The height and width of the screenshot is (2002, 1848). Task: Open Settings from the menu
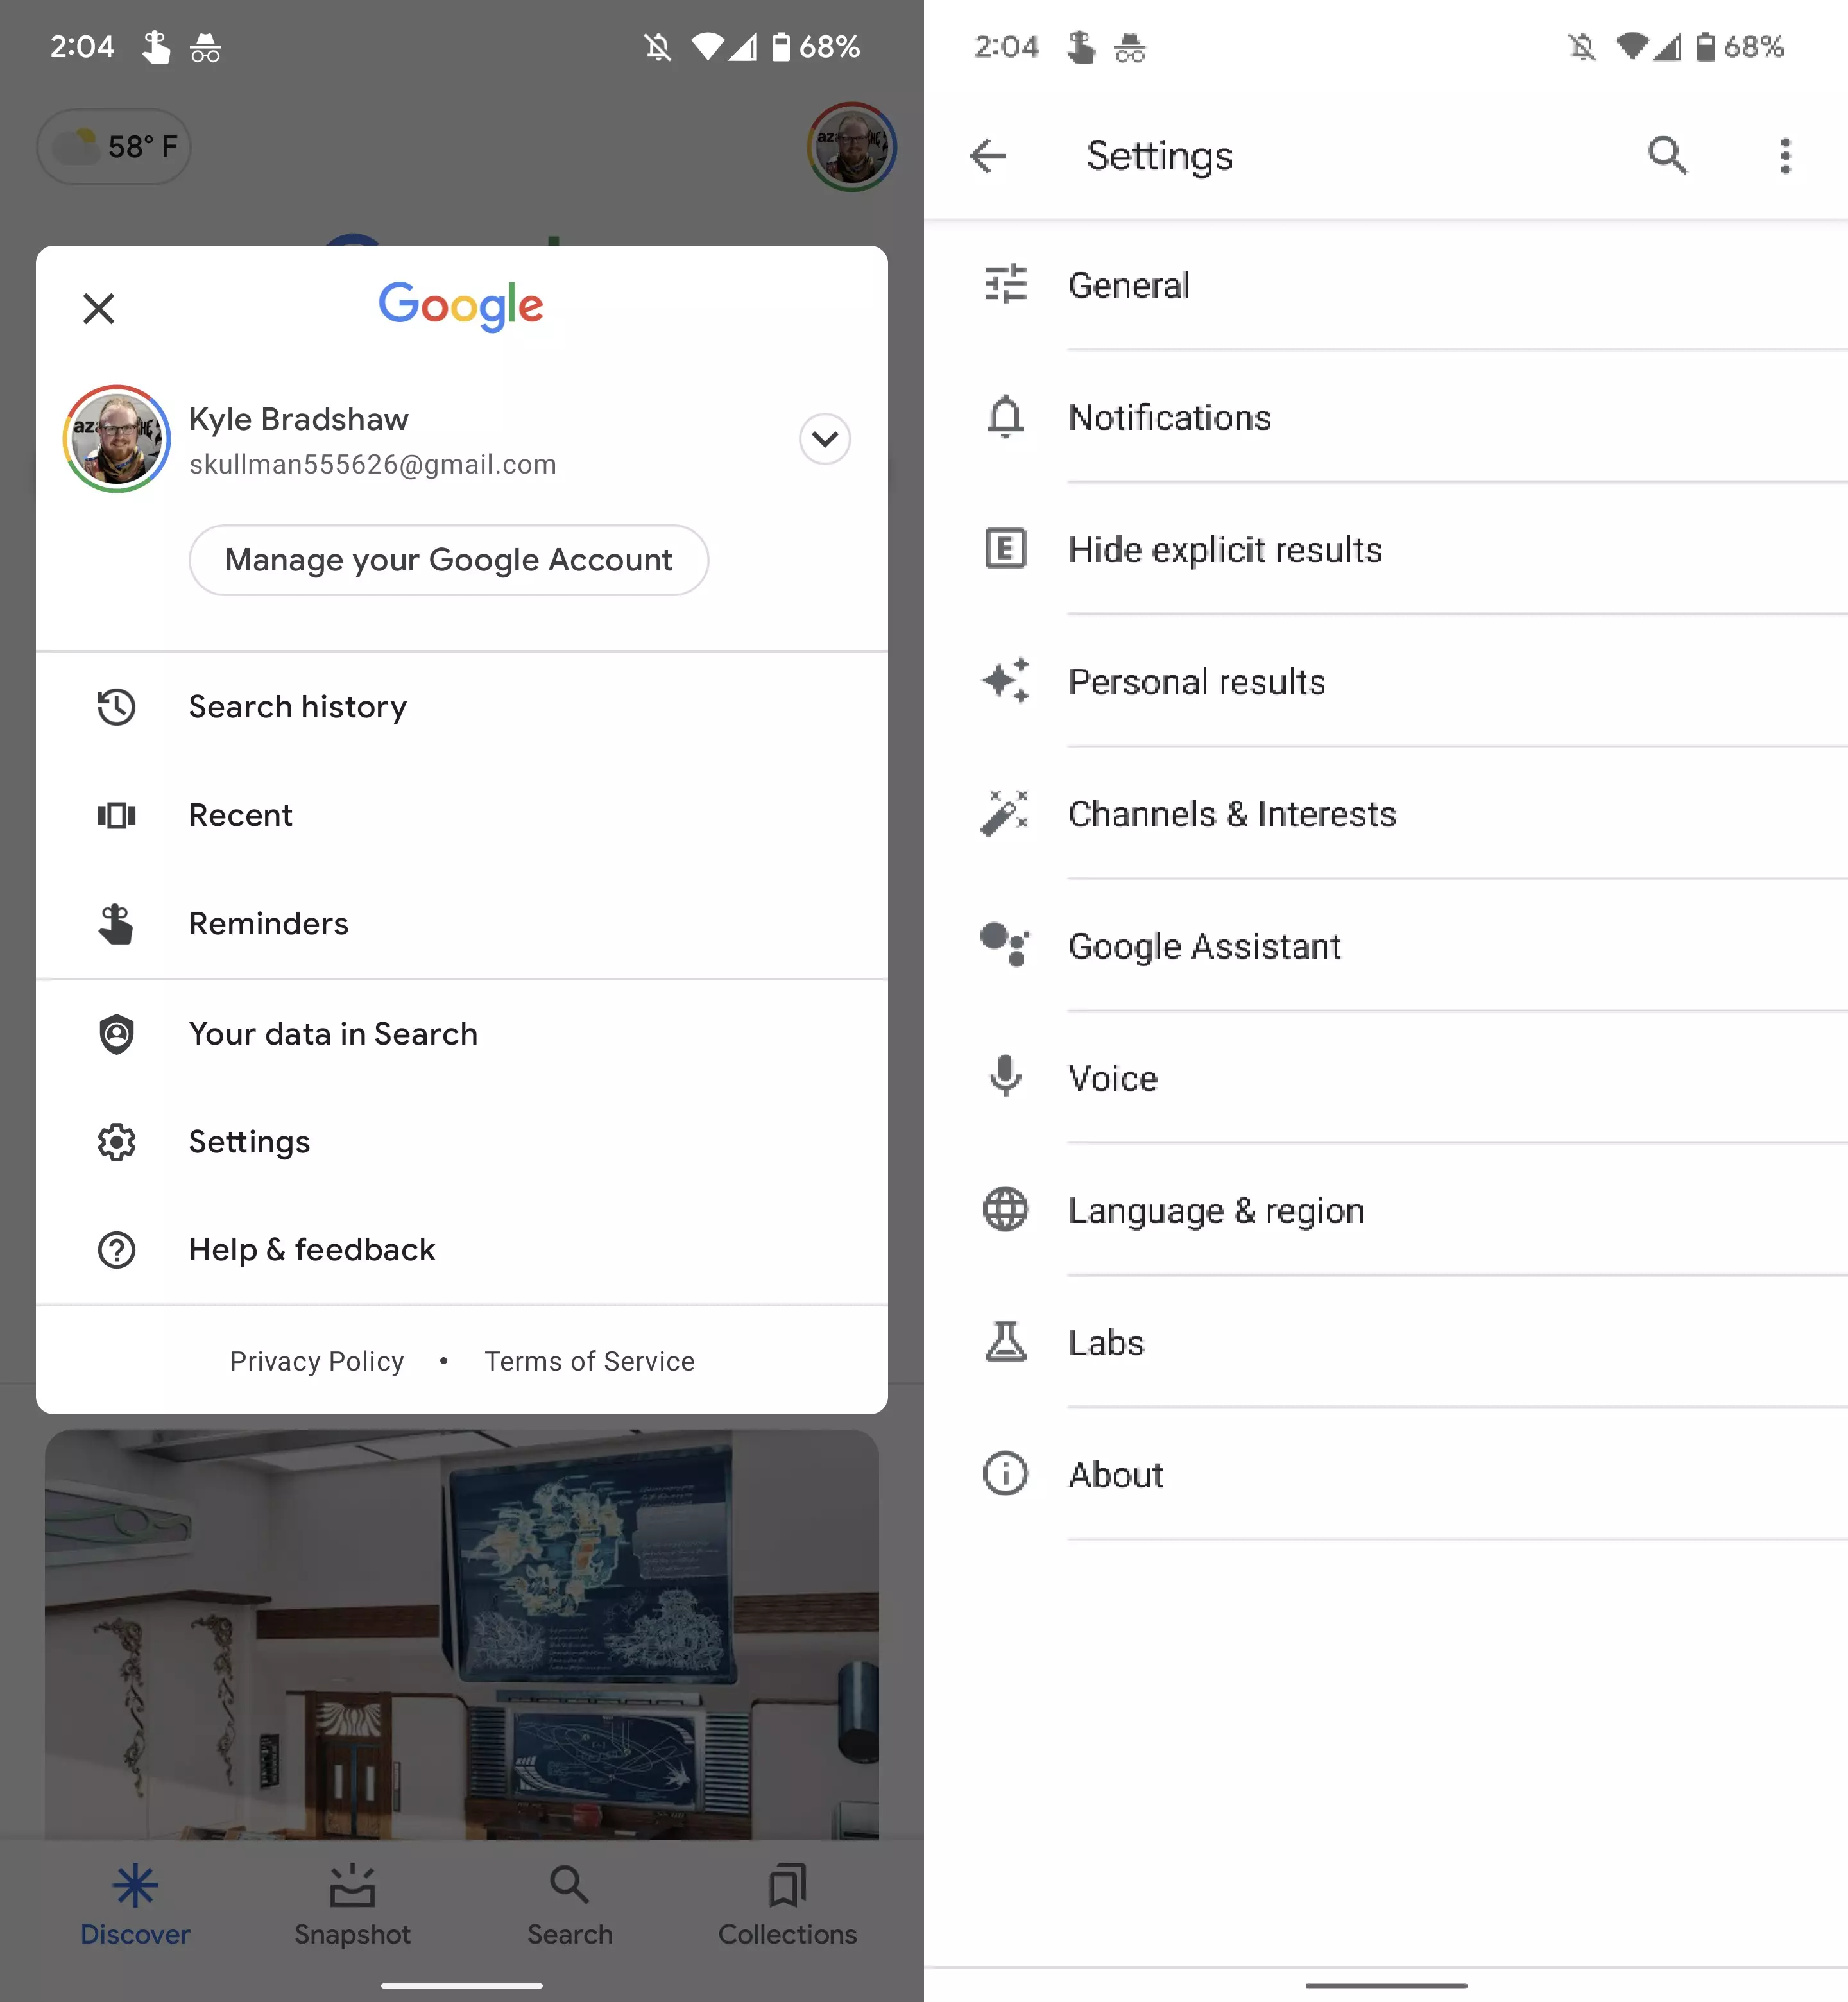click(x=250, y=1140)
